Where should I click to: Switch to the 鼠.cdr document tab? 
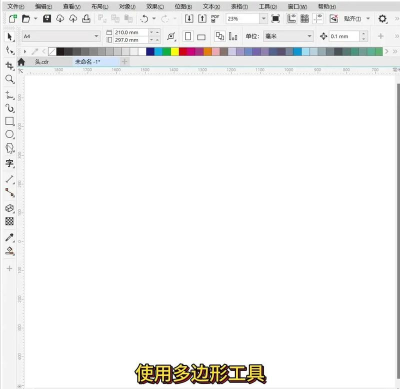(42, 62)
